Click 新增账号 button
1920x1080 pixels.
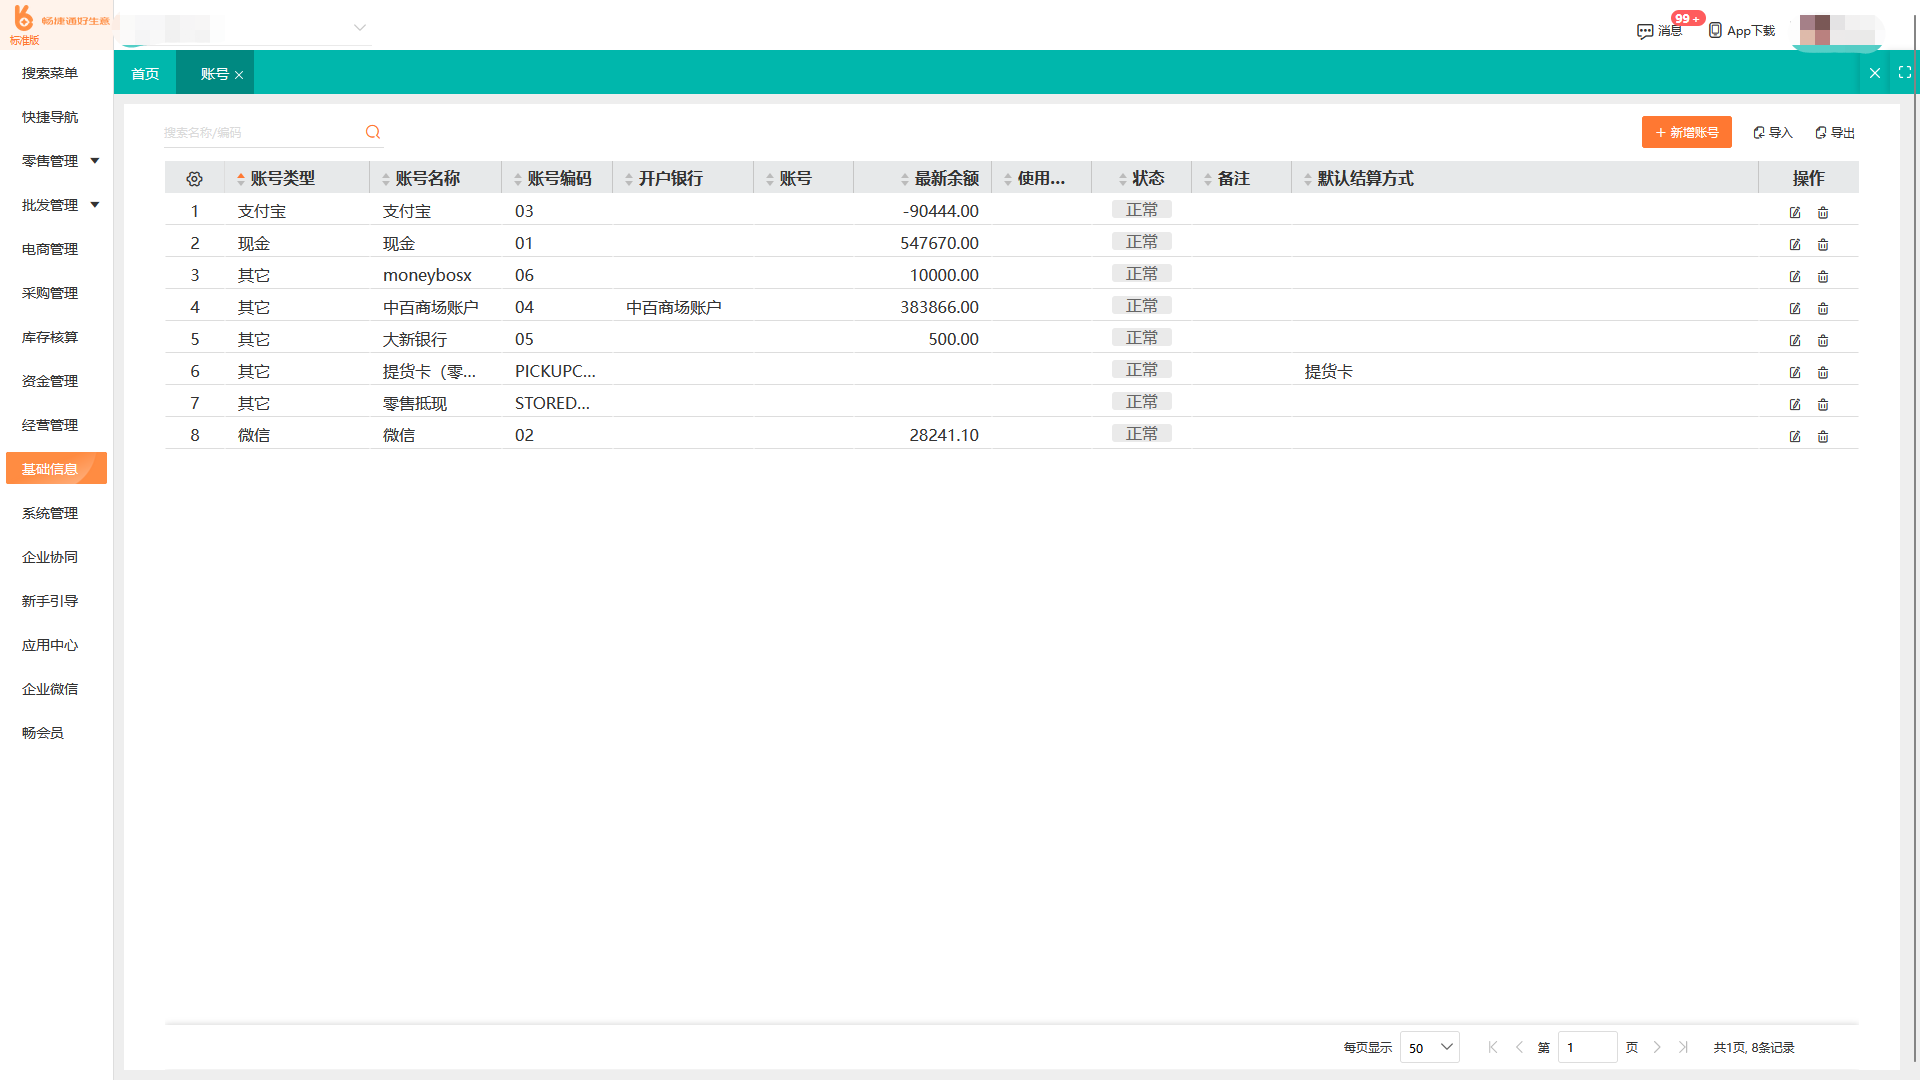[x=1691, y=132]
